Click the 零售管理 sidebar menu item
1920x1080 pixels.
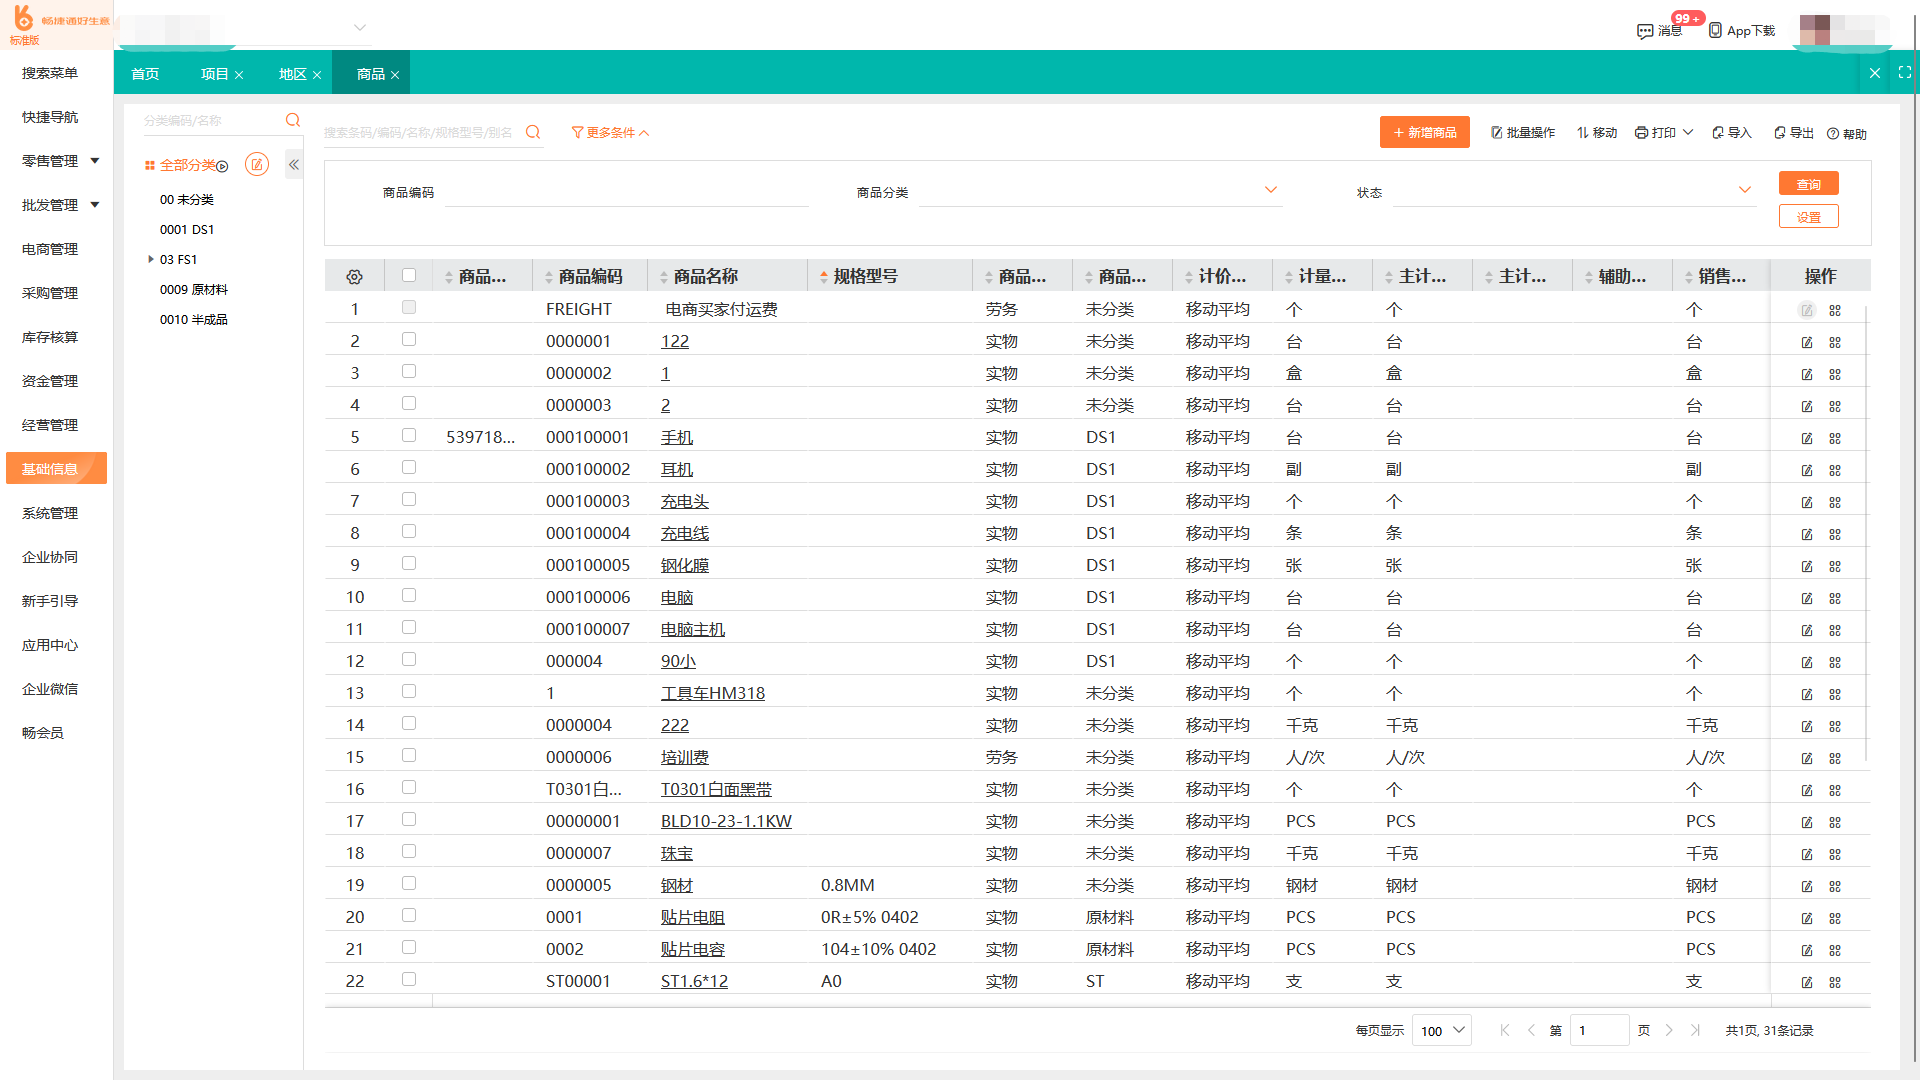pyautogui.click(x=53, y=161)
